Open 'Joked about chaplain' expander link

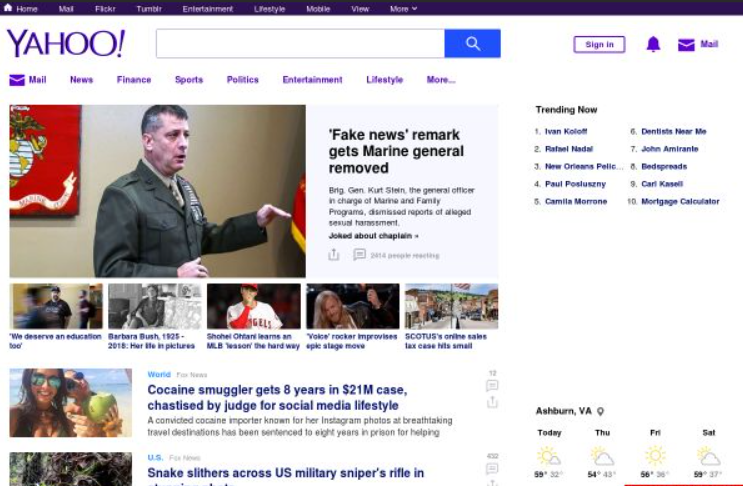(373, 236)
